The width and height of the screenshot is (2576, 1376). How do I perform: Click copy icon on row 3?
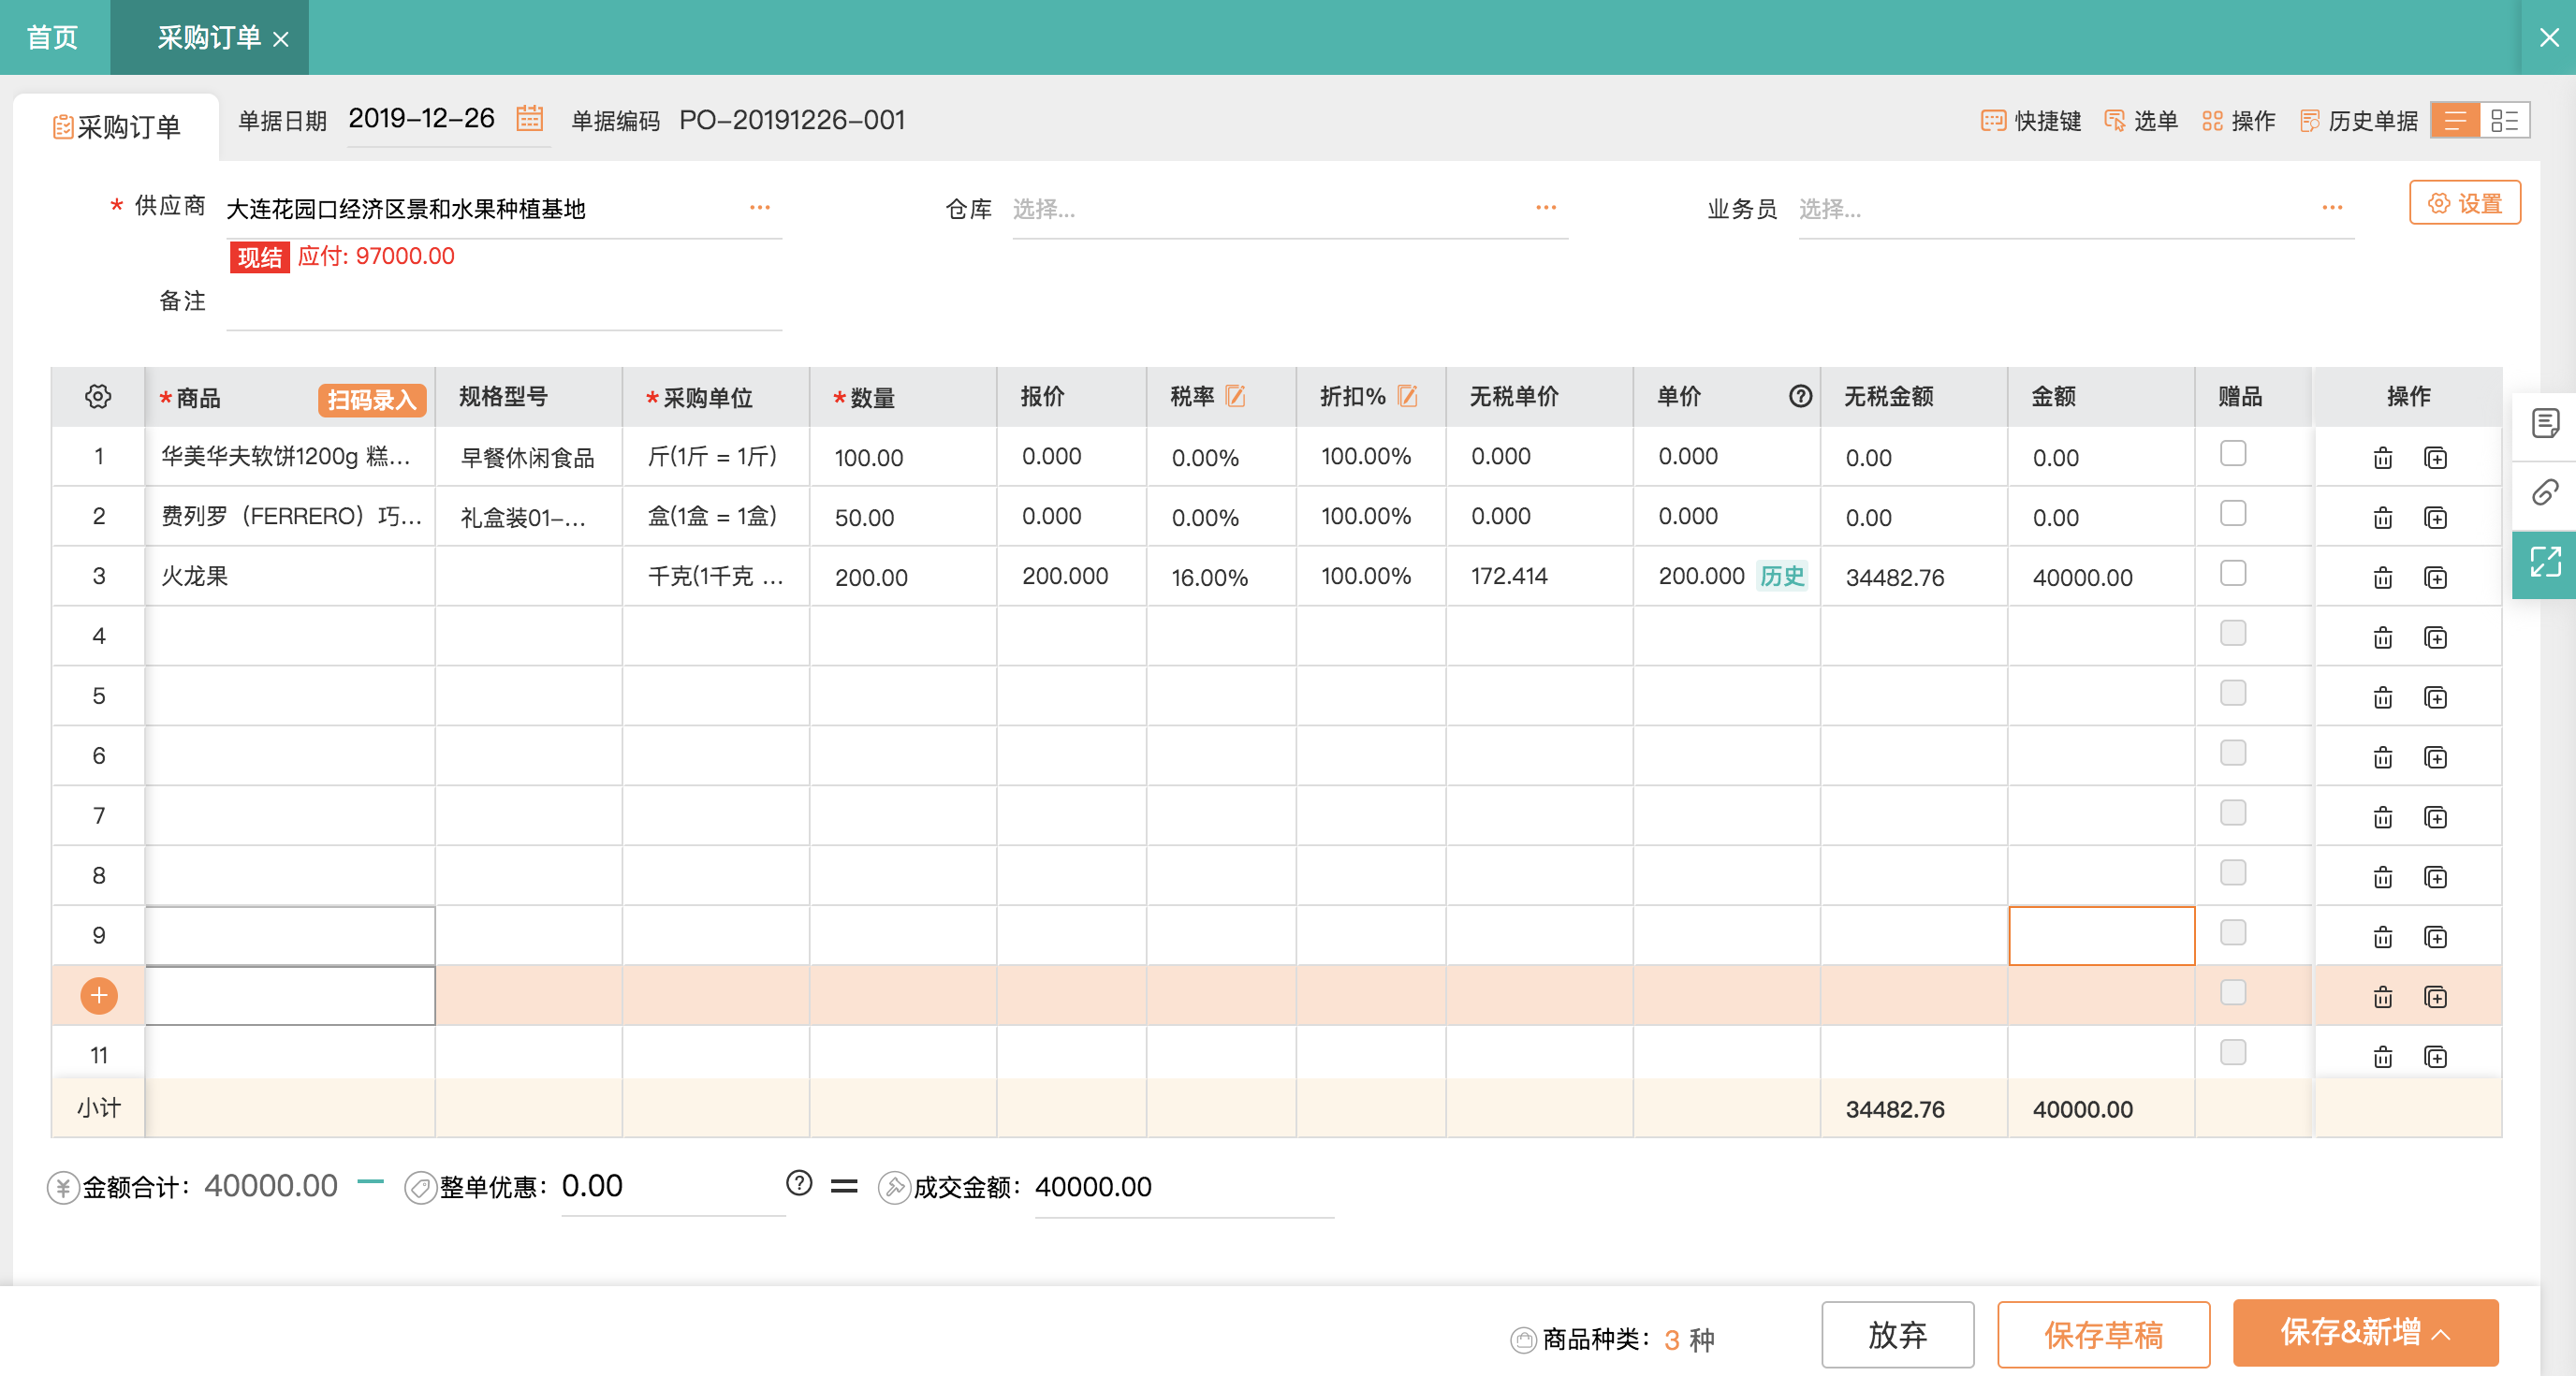click(x=2437, y=576)
